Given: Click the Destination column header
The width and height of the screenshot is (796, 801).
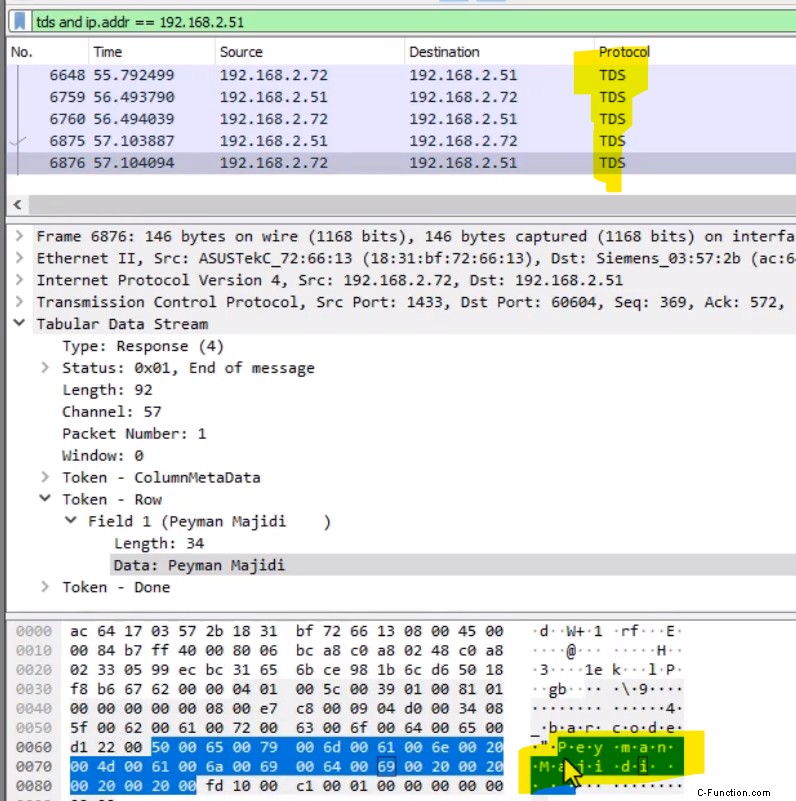Looking at the screenshot, I should pyautogui.click(x=444, y=52).
